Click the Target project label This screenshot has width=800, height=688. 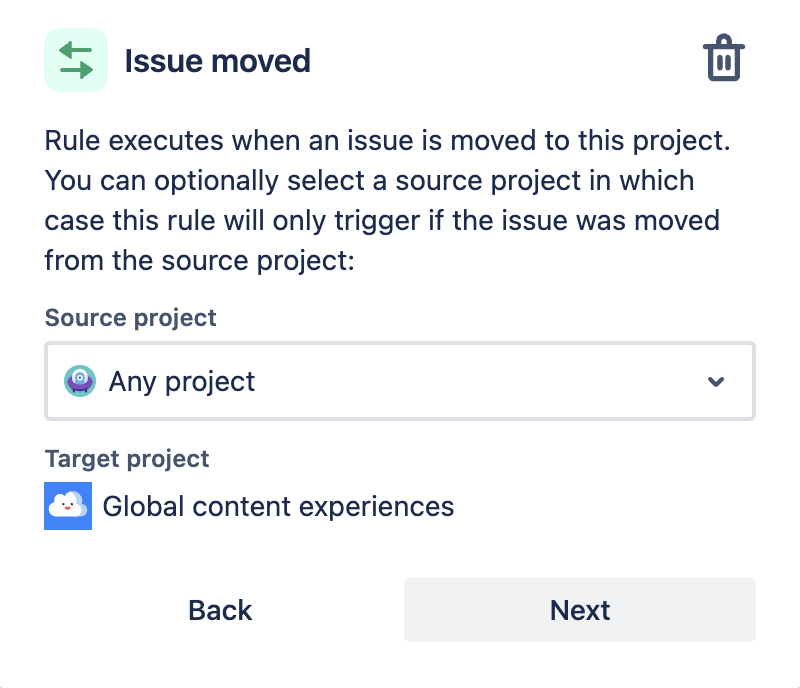pos(126,459)
